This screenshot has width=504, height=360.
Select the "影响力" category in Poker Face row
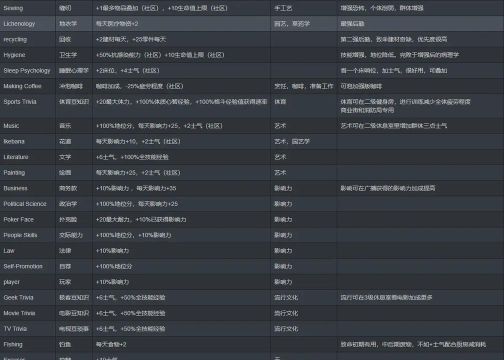[x=283, y=219]
